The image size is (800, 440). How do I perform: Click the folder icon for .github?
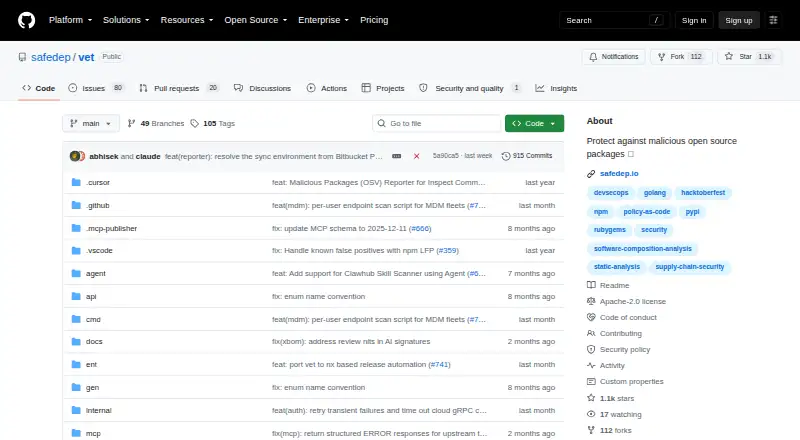[76, 205]
